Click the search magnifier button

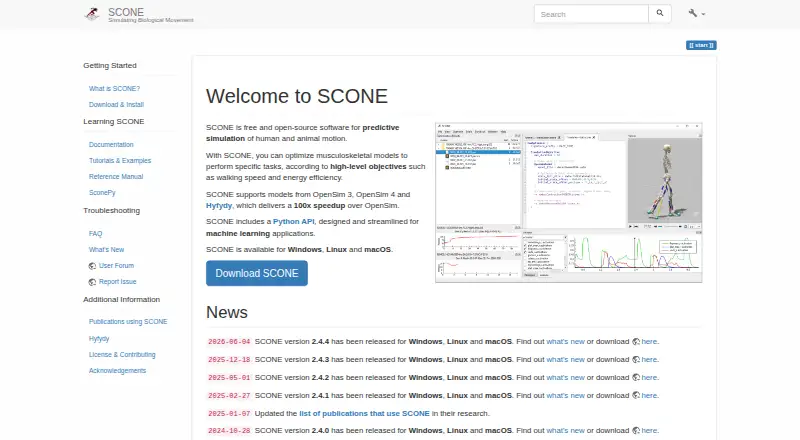pyautogui.click(x=660, y=14)
